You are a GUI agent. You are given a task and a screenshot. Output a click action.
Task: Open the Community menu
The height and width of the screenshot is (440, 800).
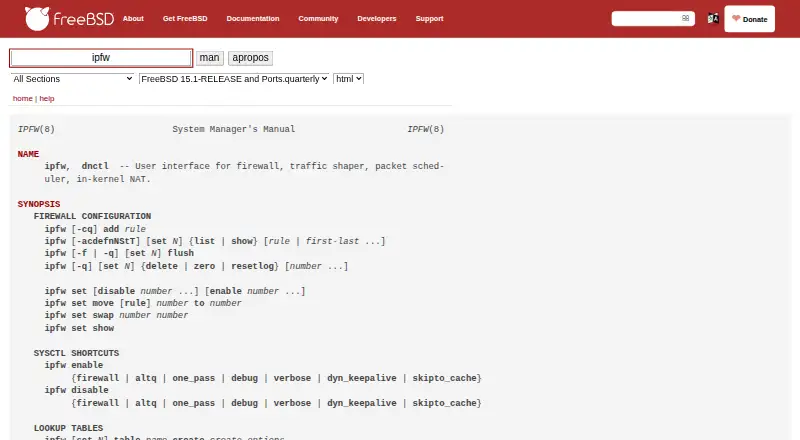tap(318, 18)
